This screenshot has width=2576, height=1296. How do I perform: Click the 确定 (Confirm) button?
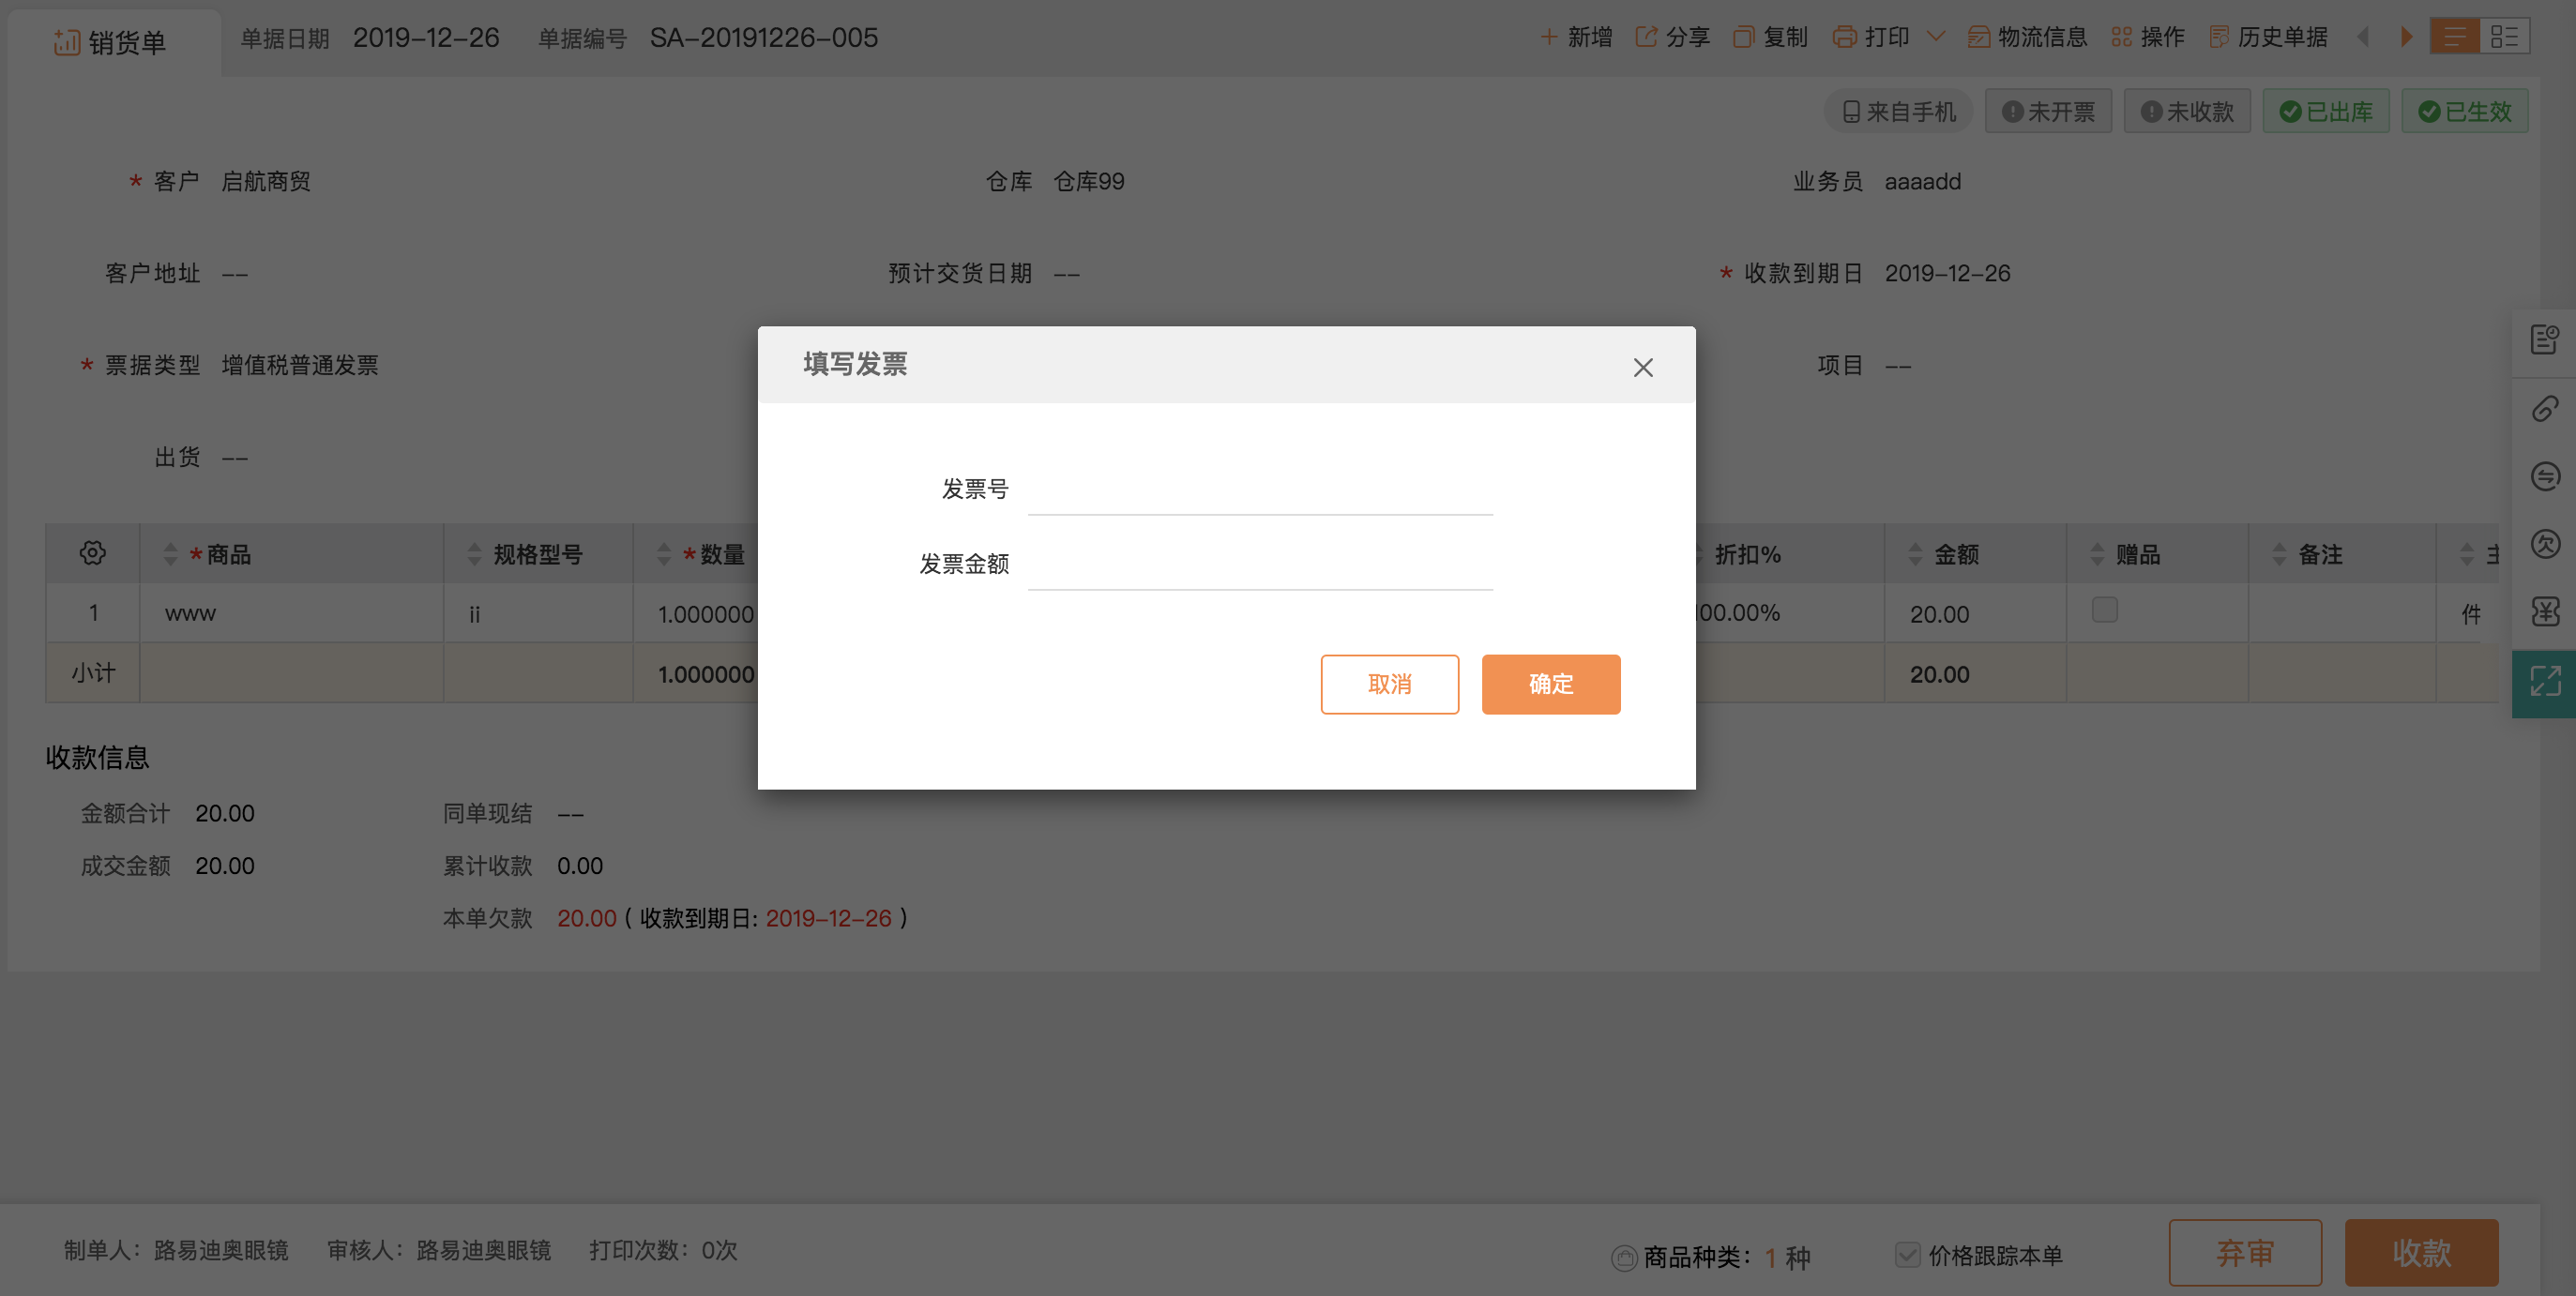(1551, 685)
